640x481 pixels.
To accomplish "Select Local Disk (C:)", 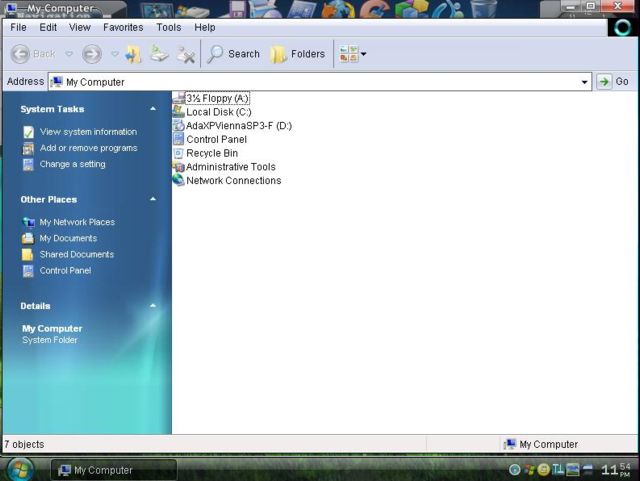I will pyautogui.click(x=218, y=112).
